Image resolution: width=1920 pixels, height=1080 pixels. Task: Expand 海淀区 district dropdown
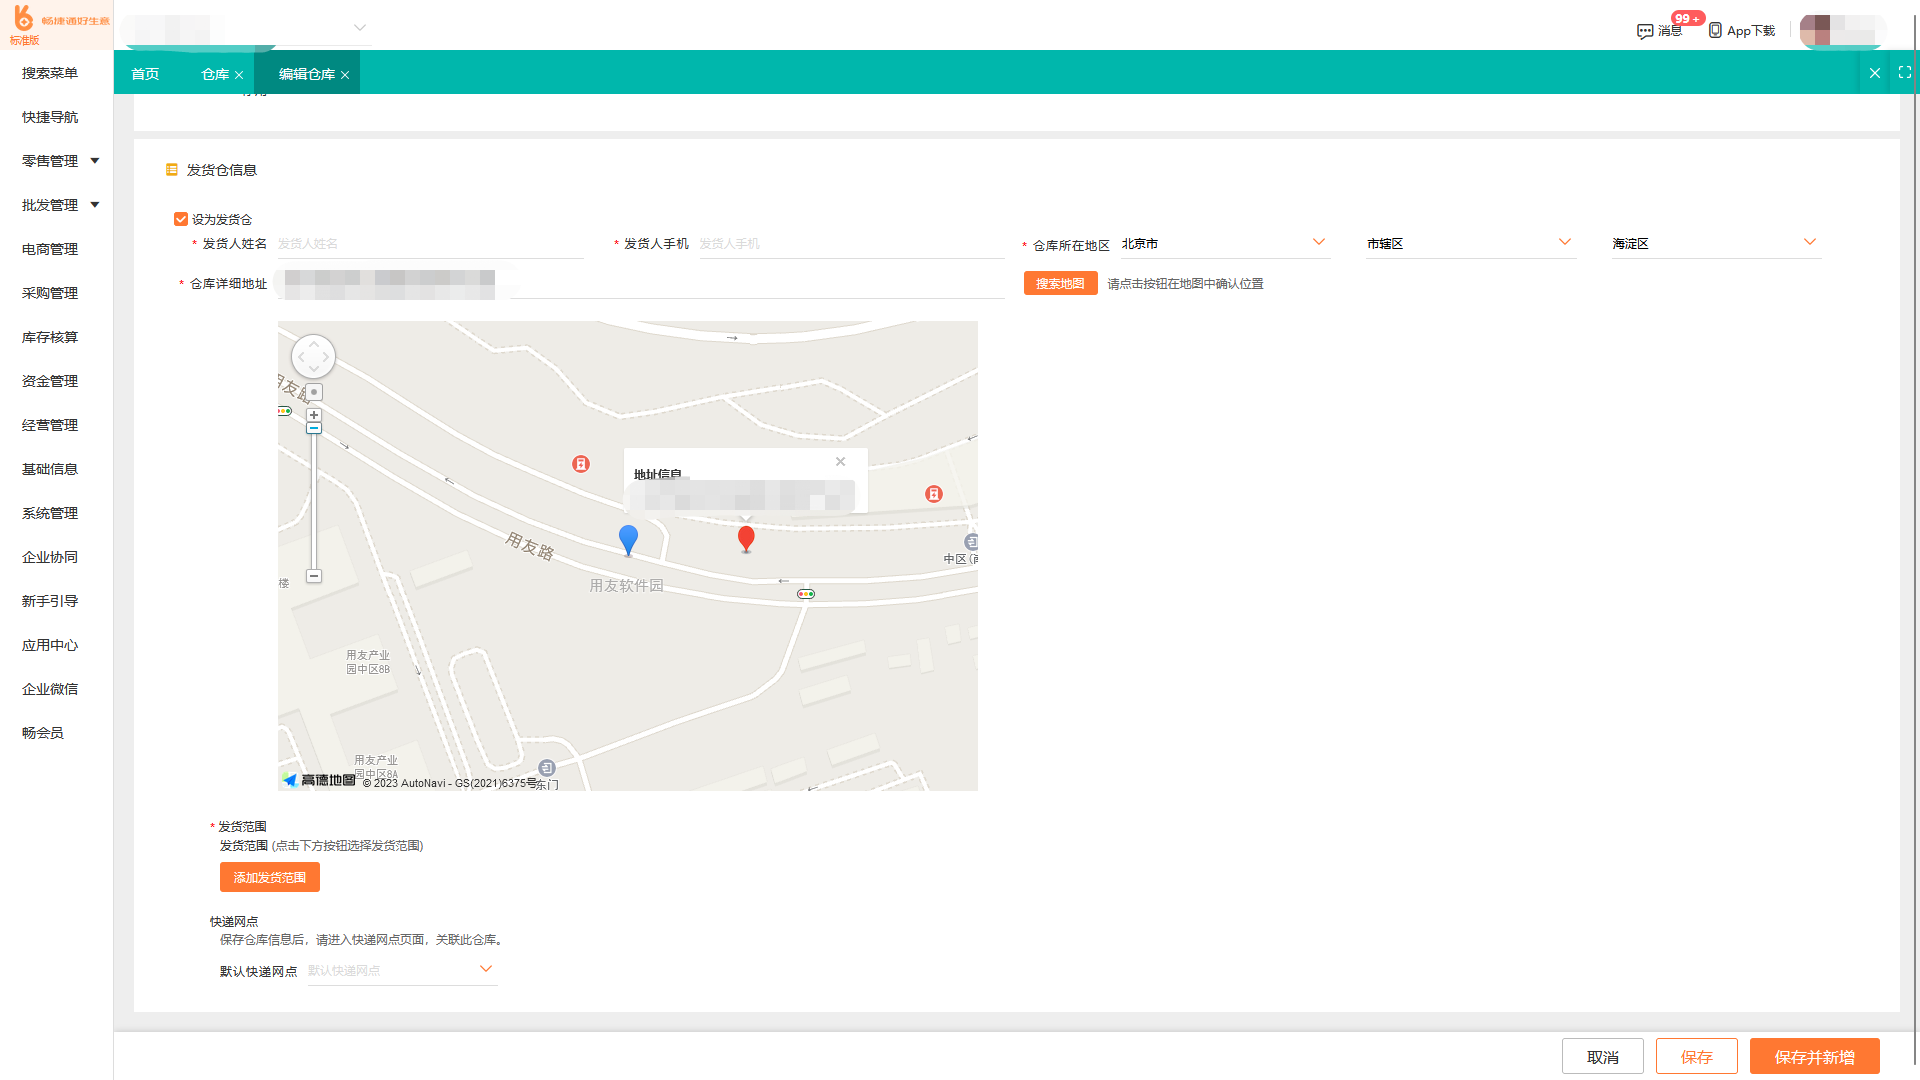1812,243
